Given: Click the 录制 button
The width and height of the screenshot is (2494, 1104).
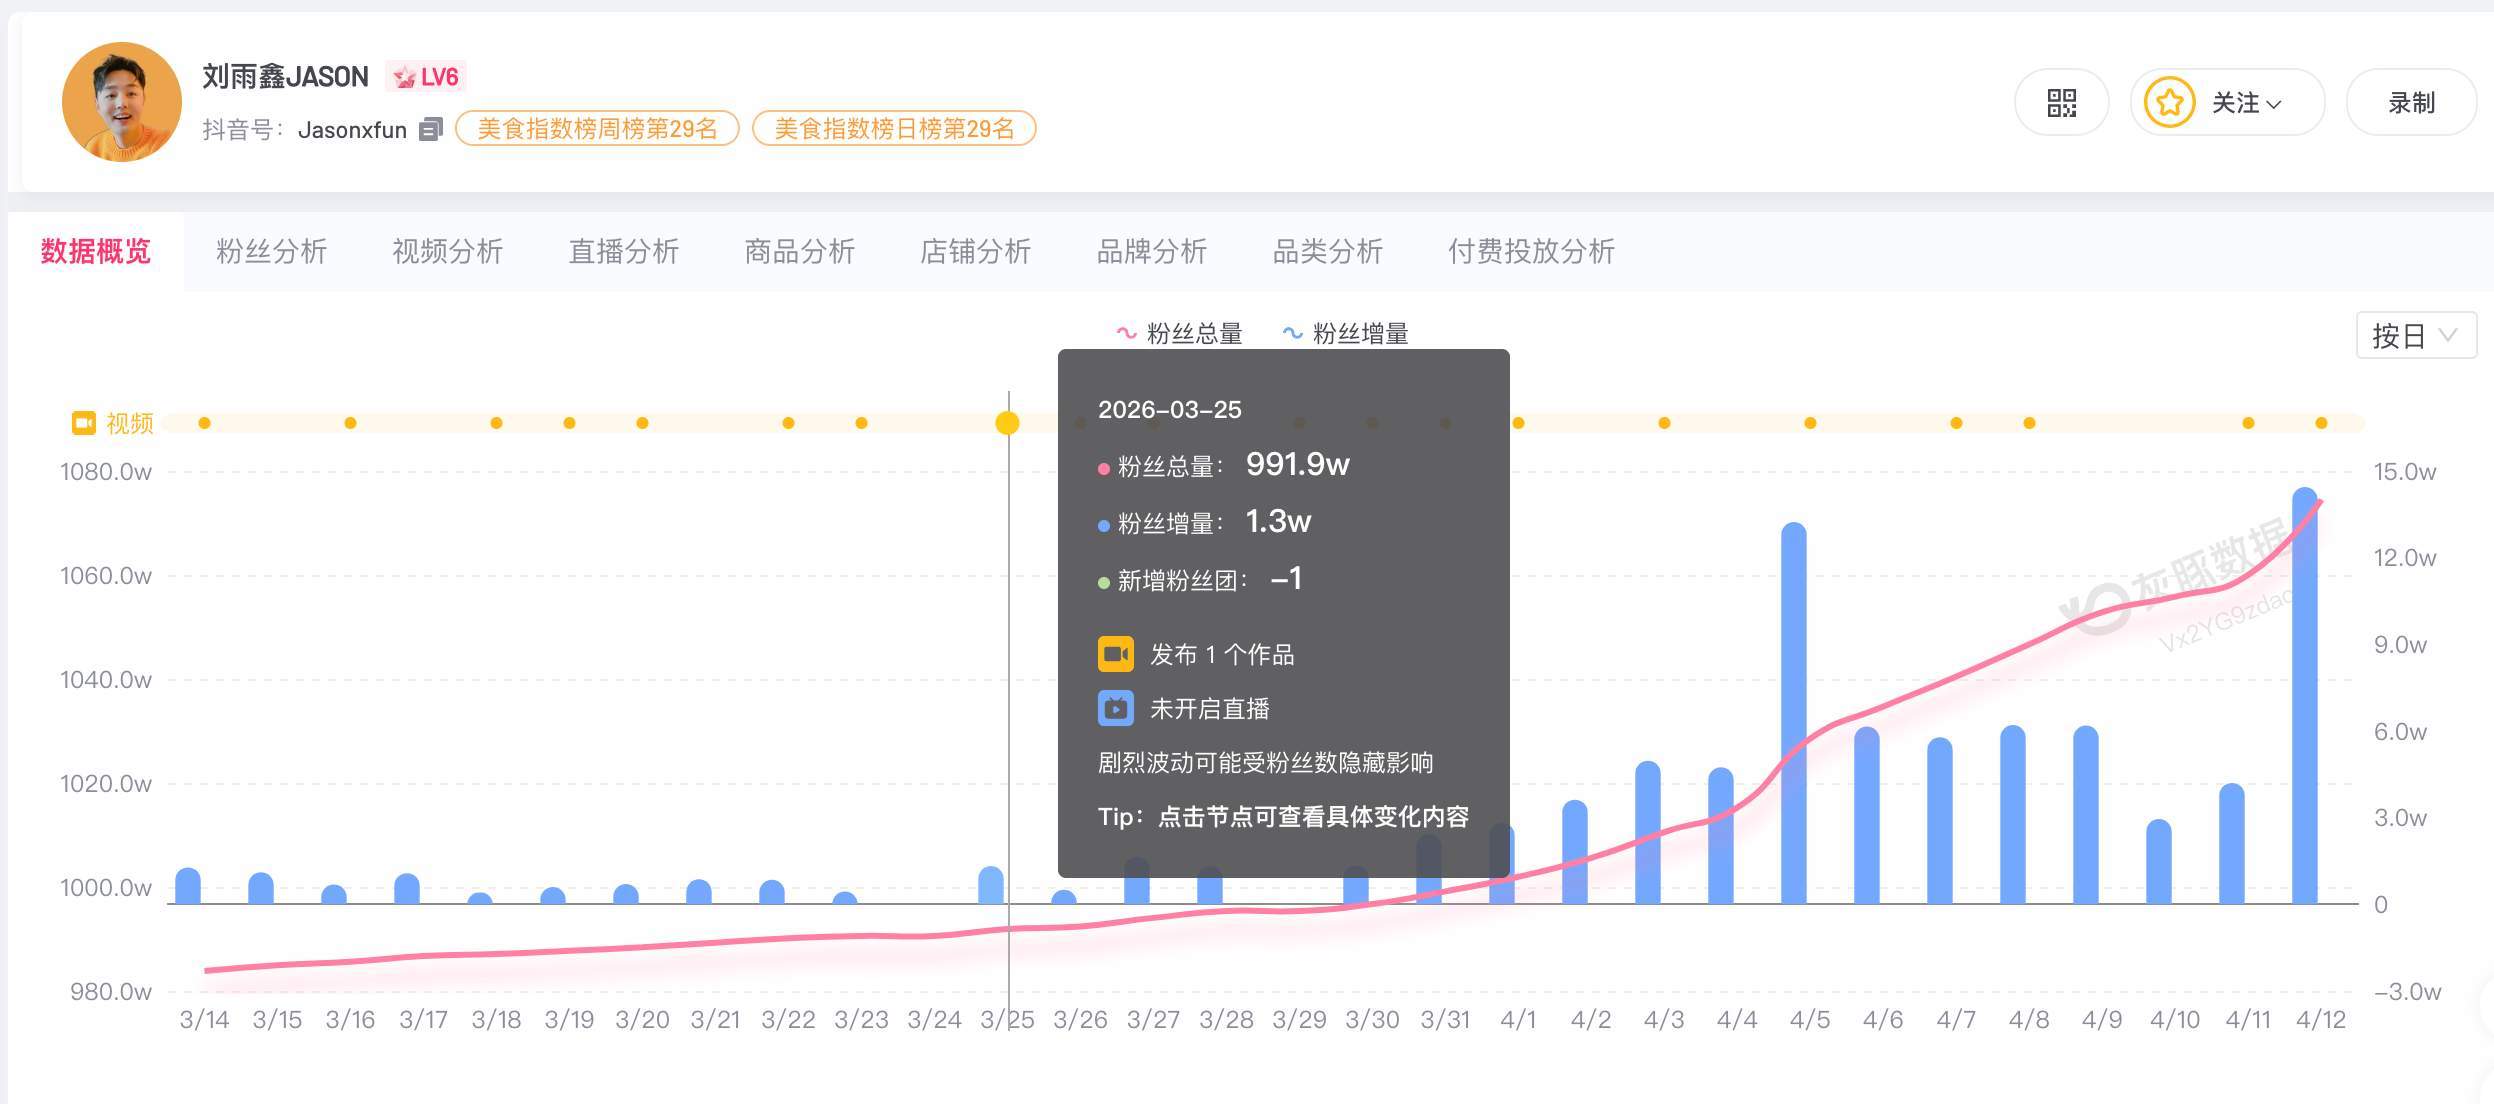Looking at the screenshot, I should [x=2411, y=102].
